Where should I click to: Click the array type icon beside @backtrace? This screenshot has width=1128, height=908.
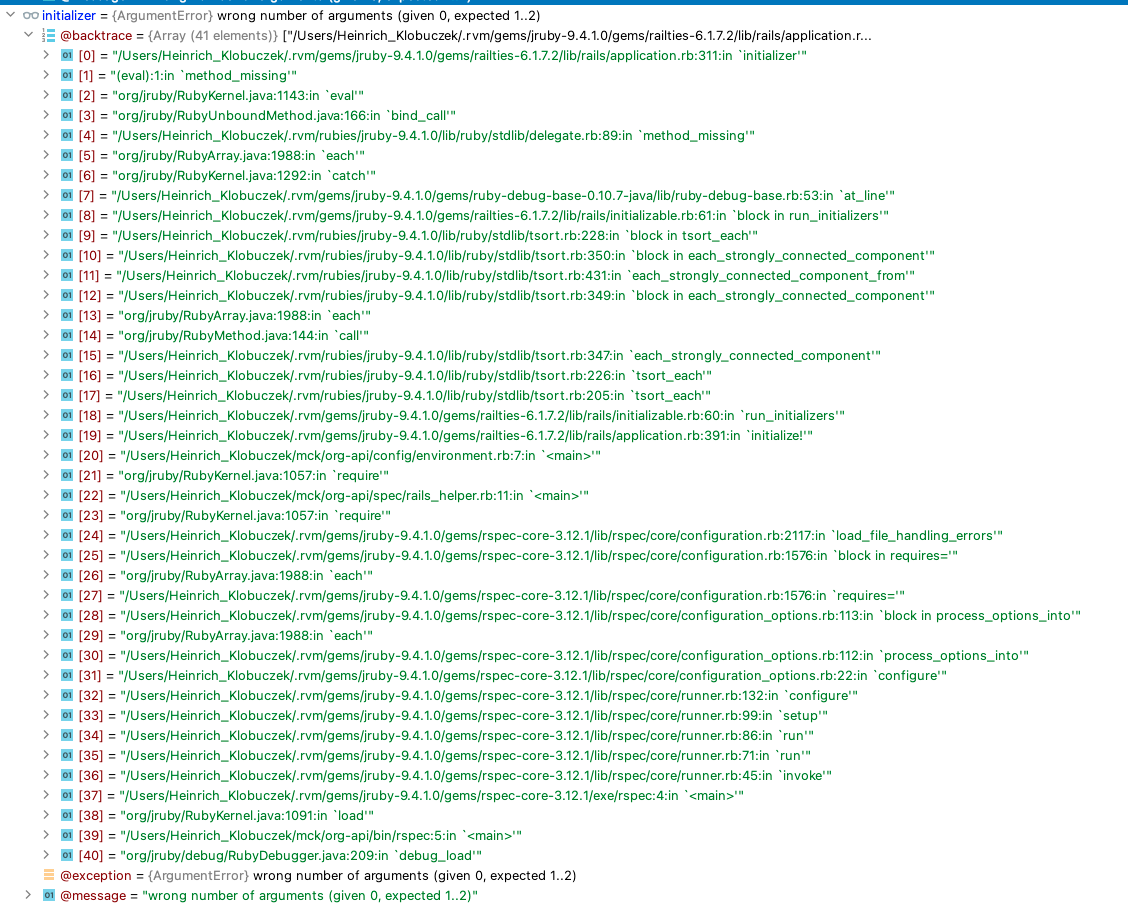click(x=48, y=35)
